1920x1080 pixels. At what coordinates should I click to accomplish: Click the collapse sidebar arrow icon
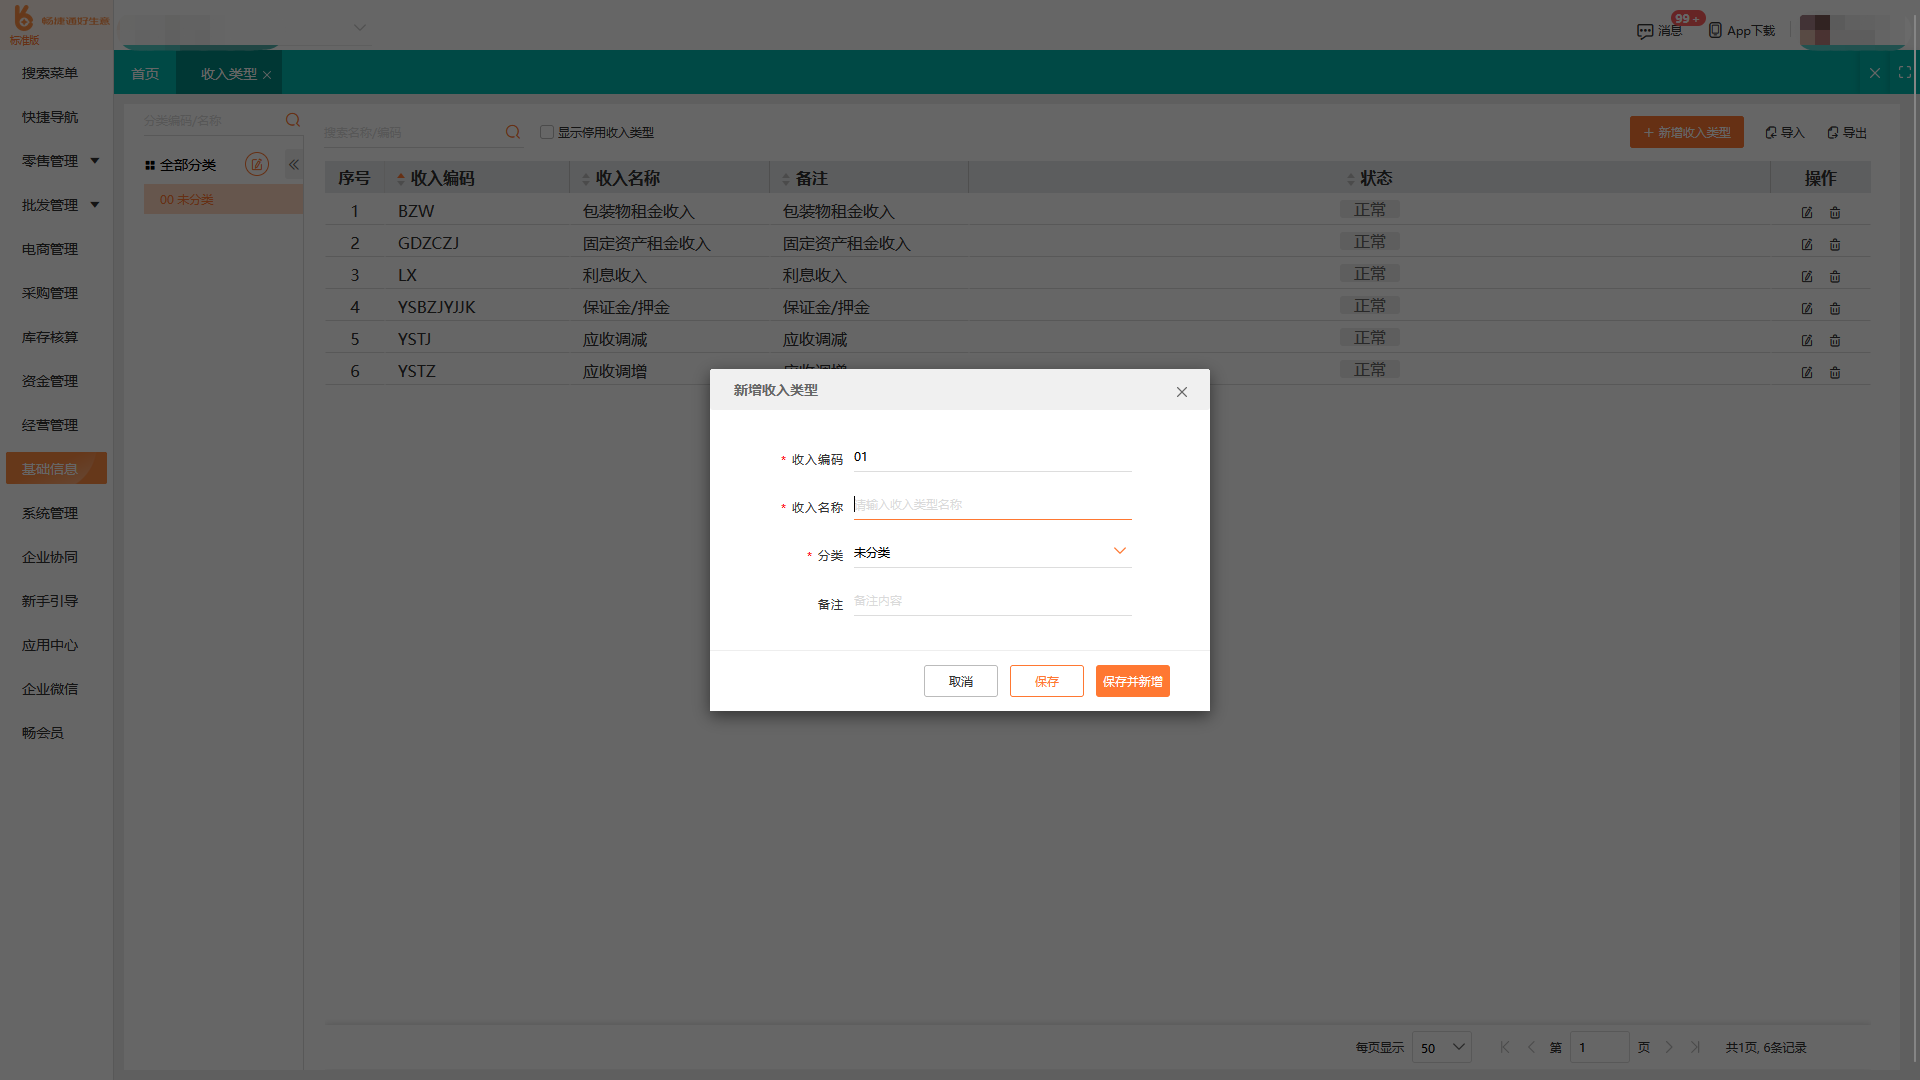[293, 165]
